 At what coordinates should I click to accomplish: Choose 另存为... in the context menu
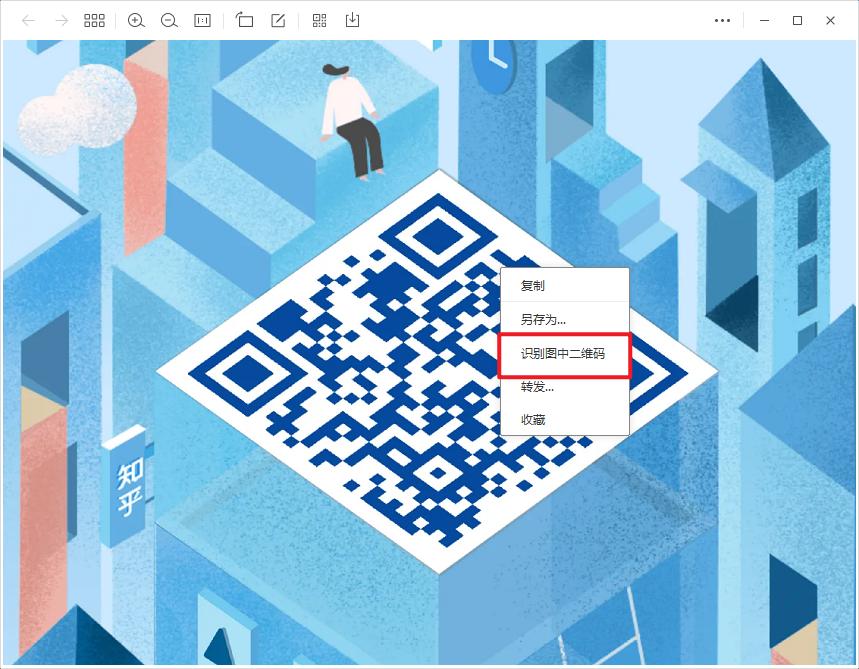tap(543, 320)
